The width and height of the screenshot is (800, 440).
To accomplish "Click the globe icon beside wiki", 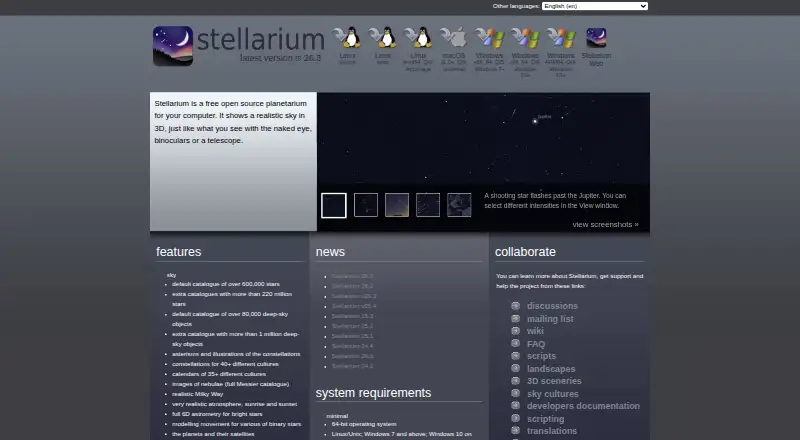I will [x=515, y=331].
